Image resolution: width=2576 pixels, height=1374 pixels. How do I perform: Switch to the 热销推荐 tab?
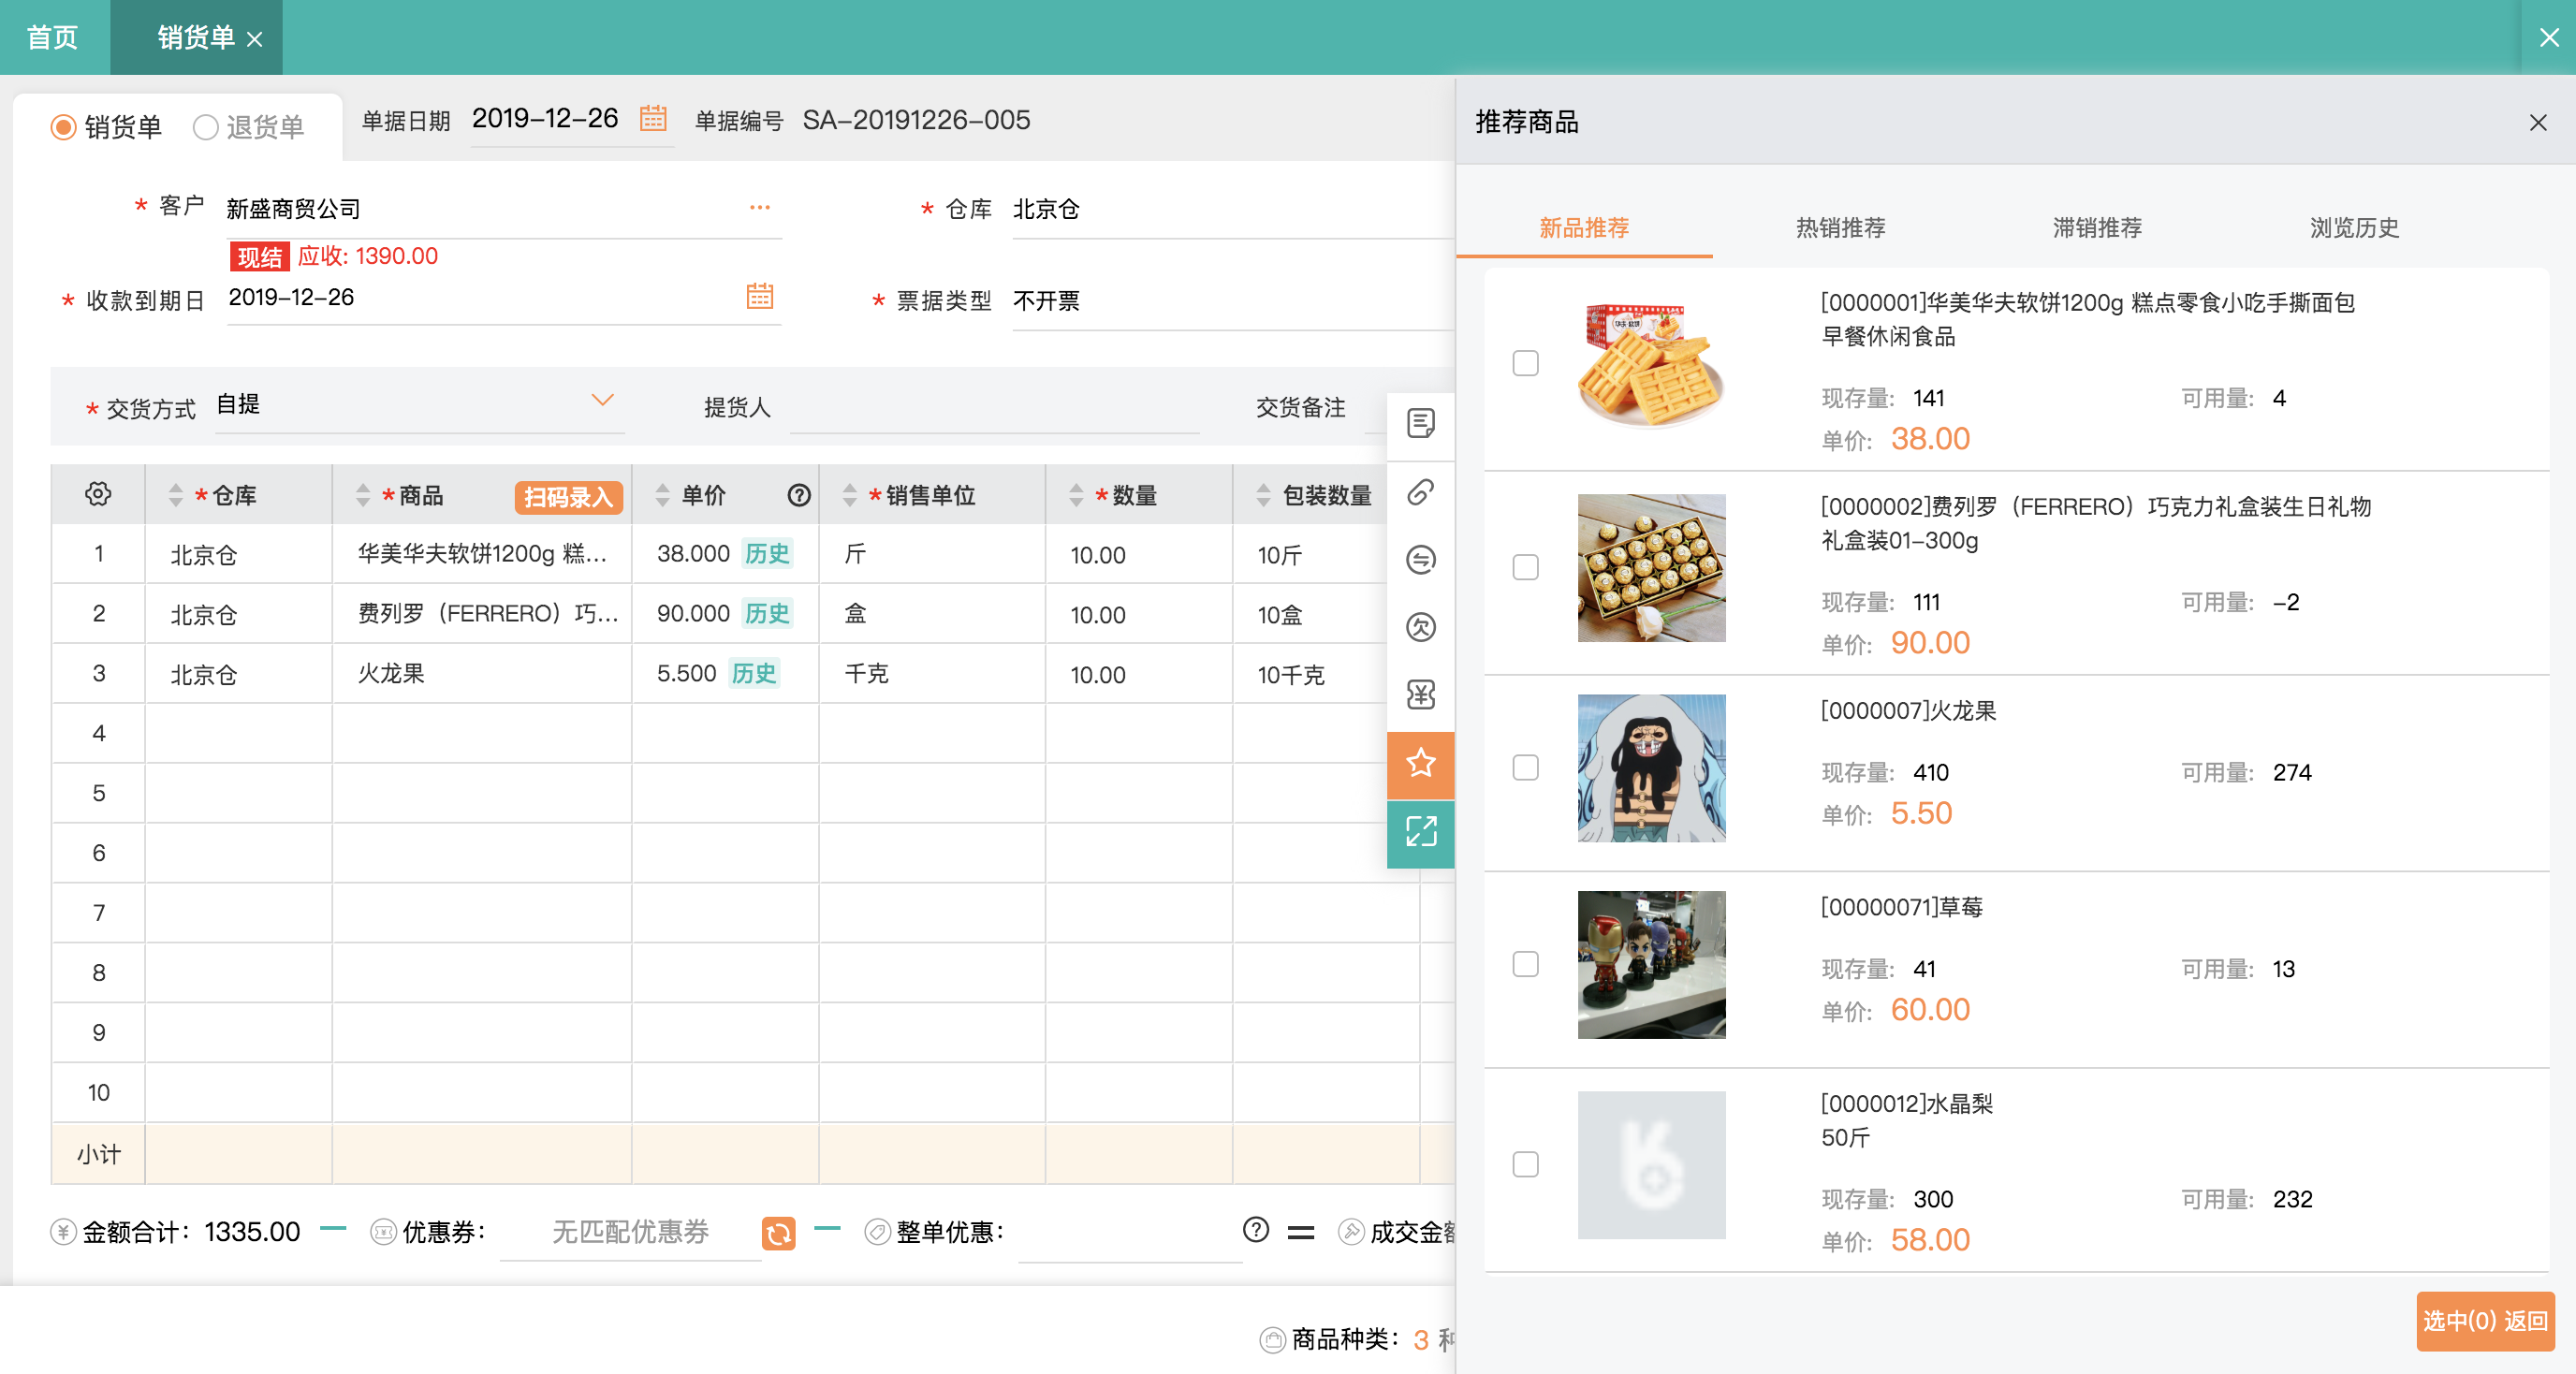coord(1840,223)
